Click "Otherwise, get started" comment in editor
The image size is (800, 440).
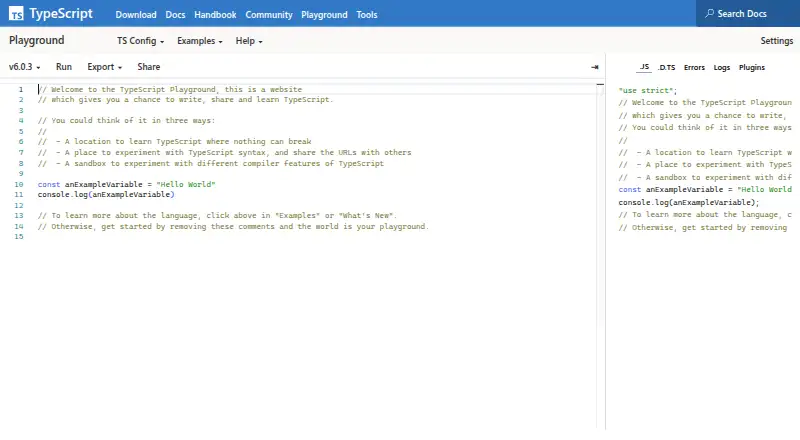[x=233, y=226]
